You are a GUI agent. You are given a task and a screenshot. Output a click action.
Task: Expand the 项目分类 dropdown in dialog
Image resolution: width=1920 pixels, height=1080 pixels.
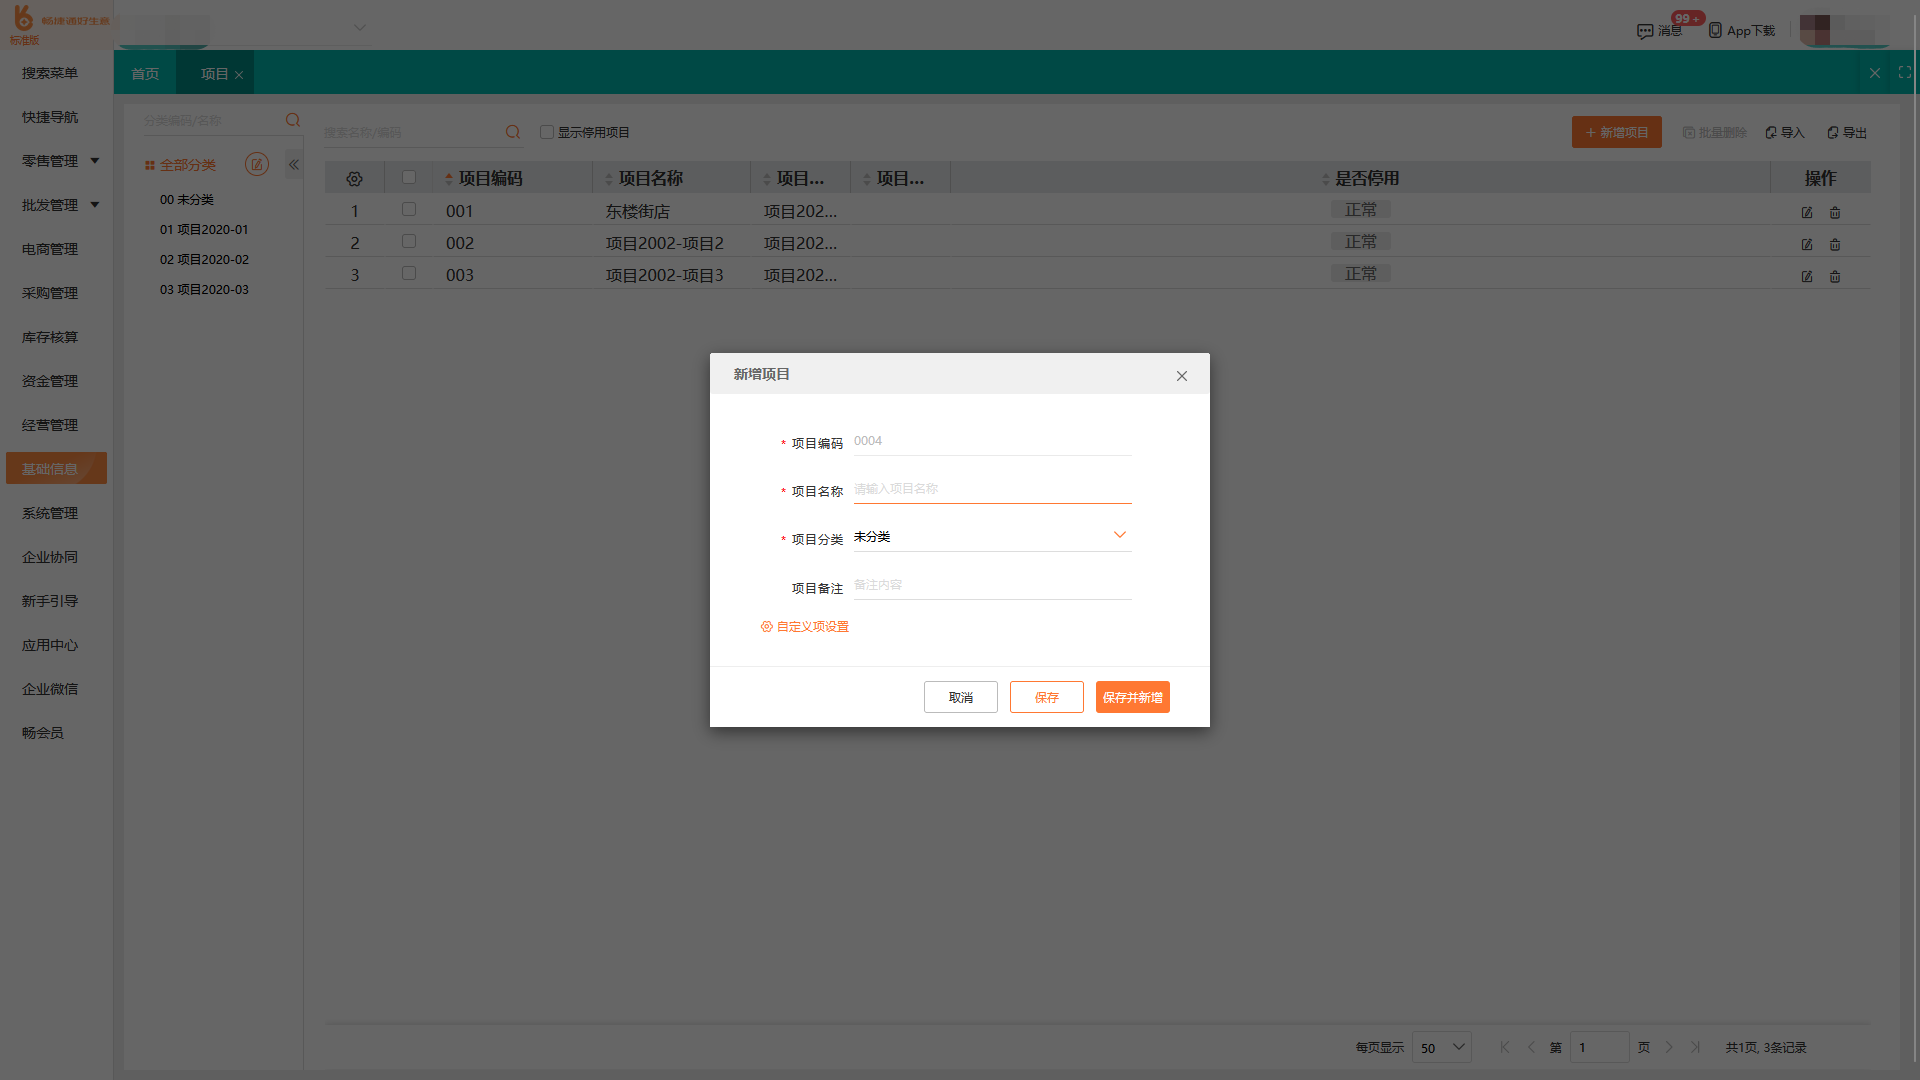point(1120,535)
